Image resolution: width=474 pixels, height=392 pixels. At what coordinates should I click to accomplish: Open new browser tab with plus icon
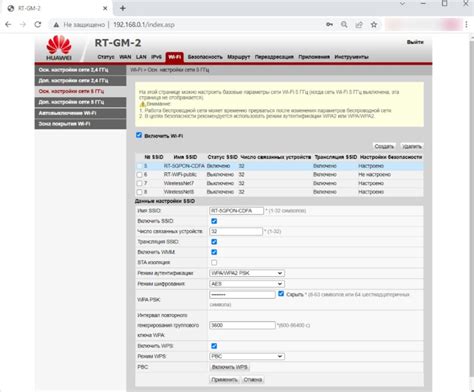123,8
